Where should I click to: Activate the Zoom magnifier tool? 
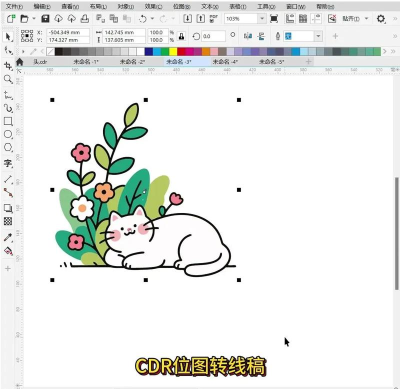[8, 79]
